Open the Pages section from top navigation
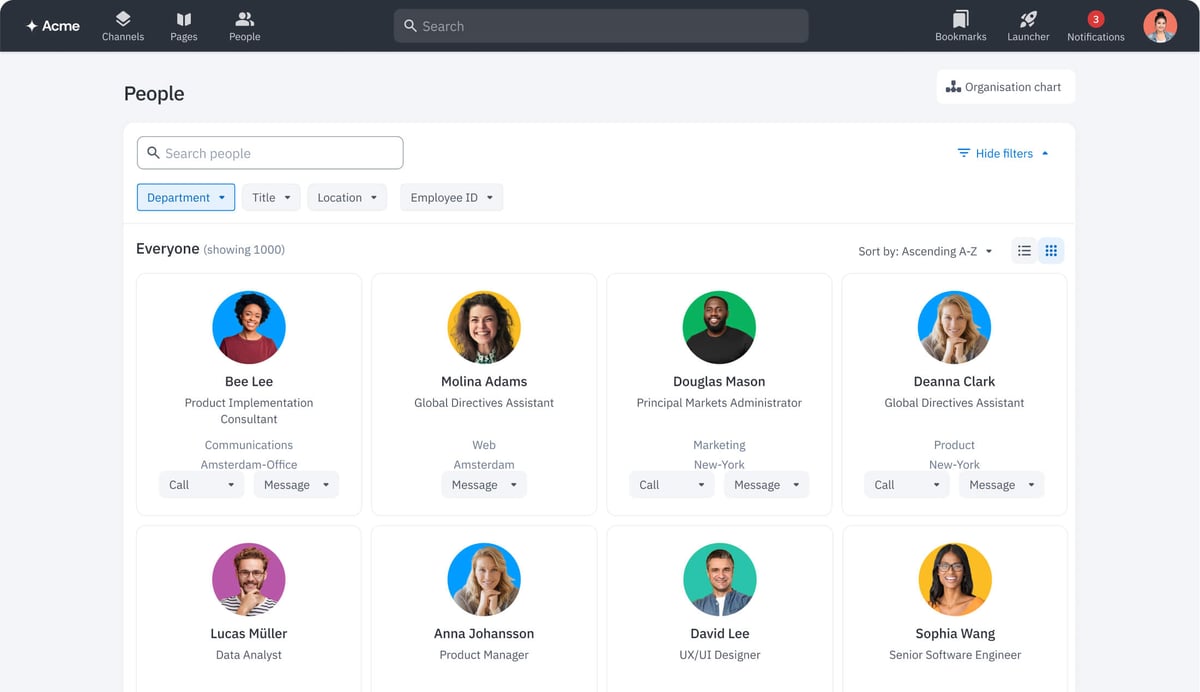The height and width of the screenshot is (692, 1200). tap(183, 25)
